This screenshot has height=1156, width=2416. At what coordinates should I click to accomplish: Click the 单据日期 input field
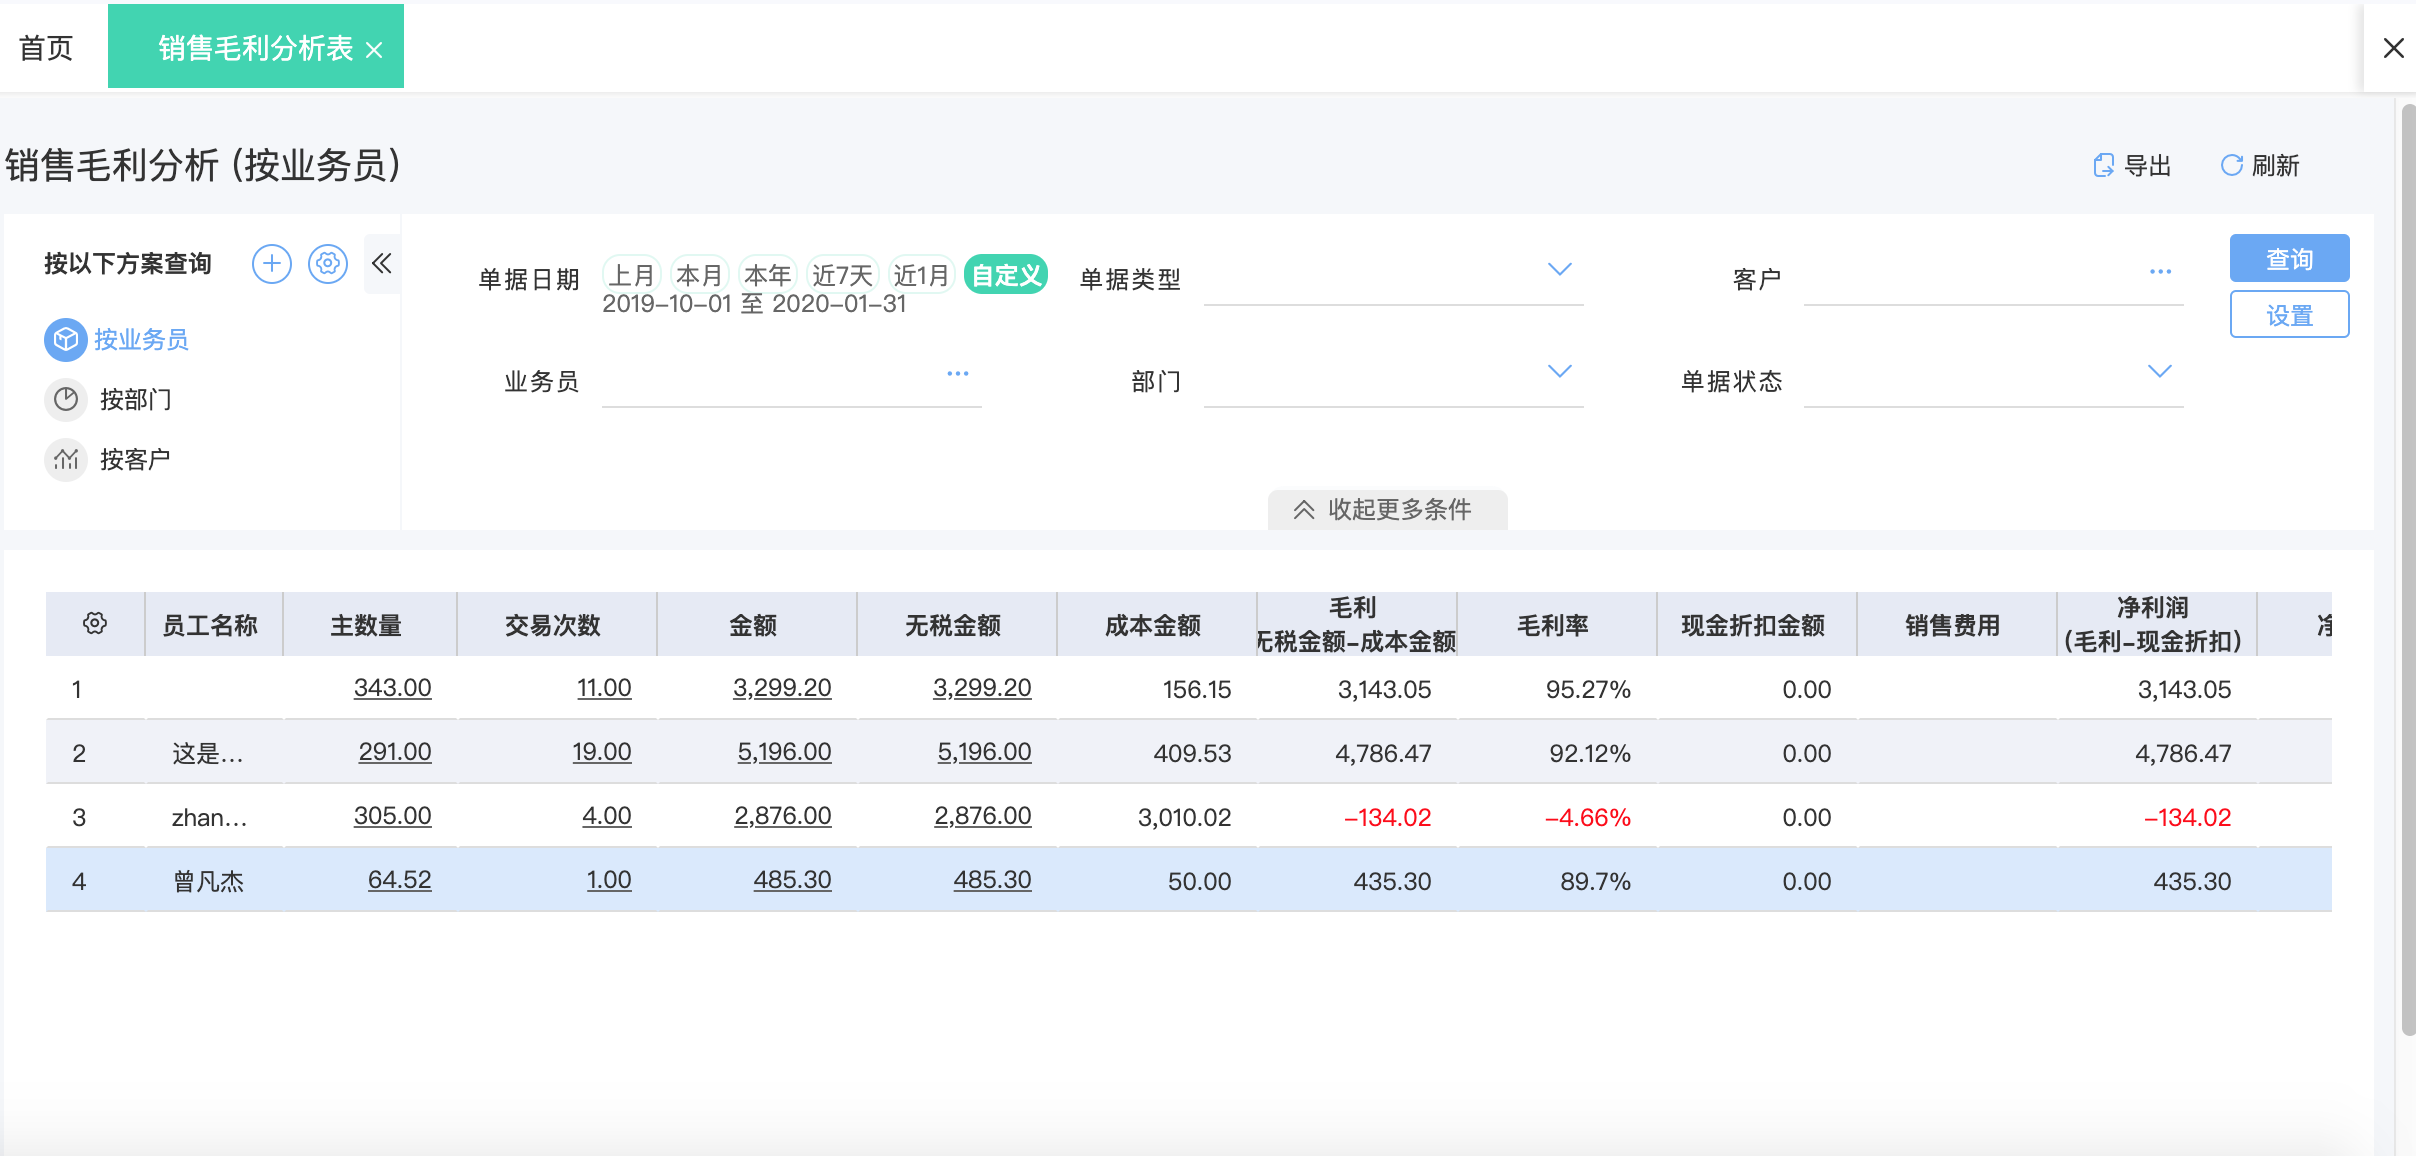[755, 302]
